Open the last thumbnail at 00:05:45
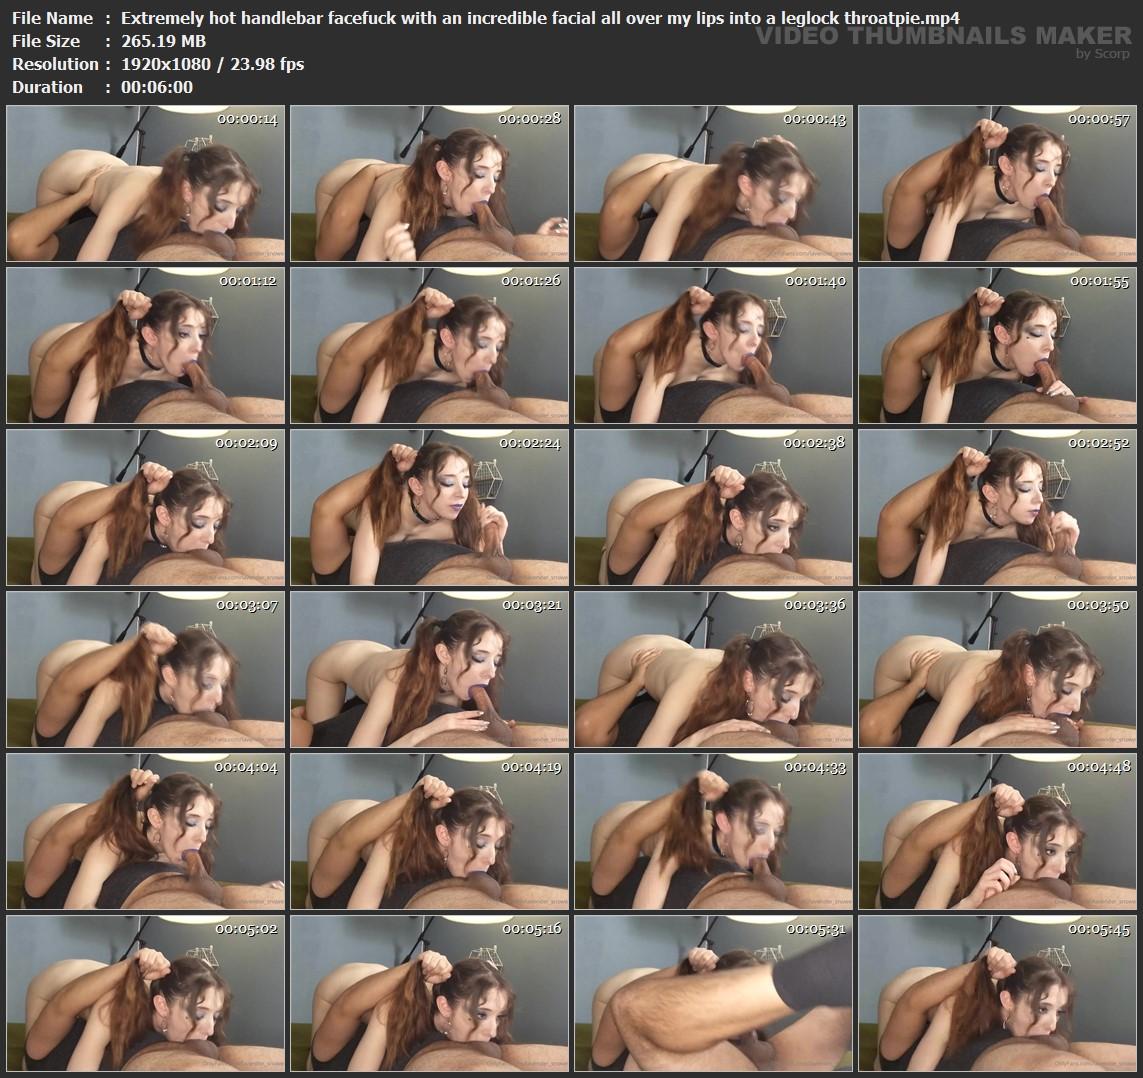This screenshot has height=1078, width=1143. pyautogui.click(x=997, y=993)
